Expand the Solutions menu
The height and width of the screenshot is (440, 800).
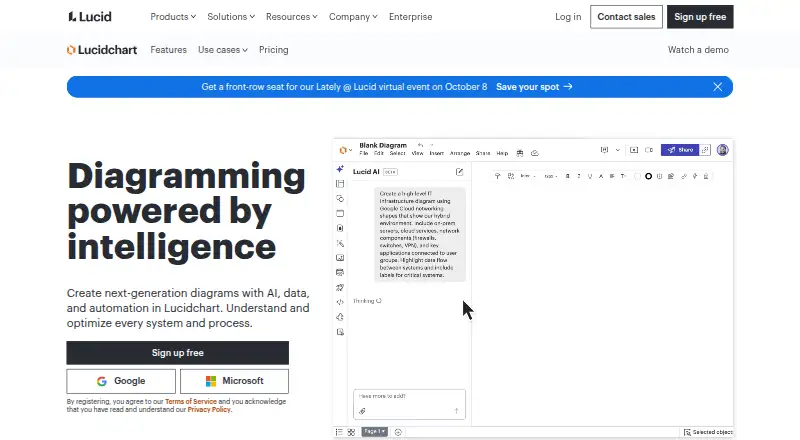click(231, 16)
